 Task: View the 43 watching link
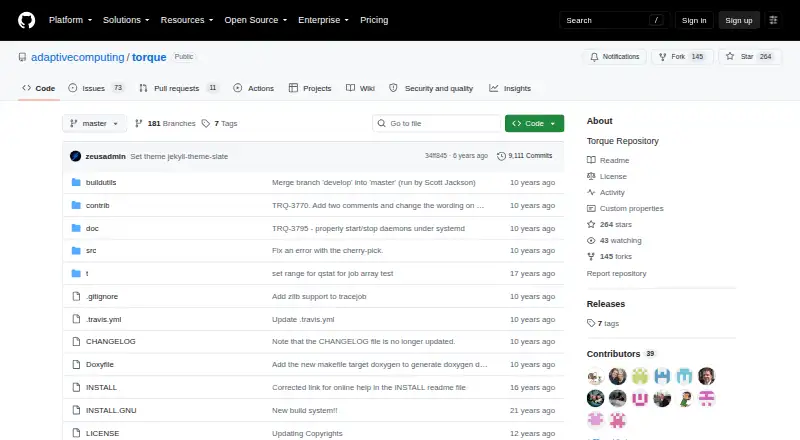coord(614,240)
